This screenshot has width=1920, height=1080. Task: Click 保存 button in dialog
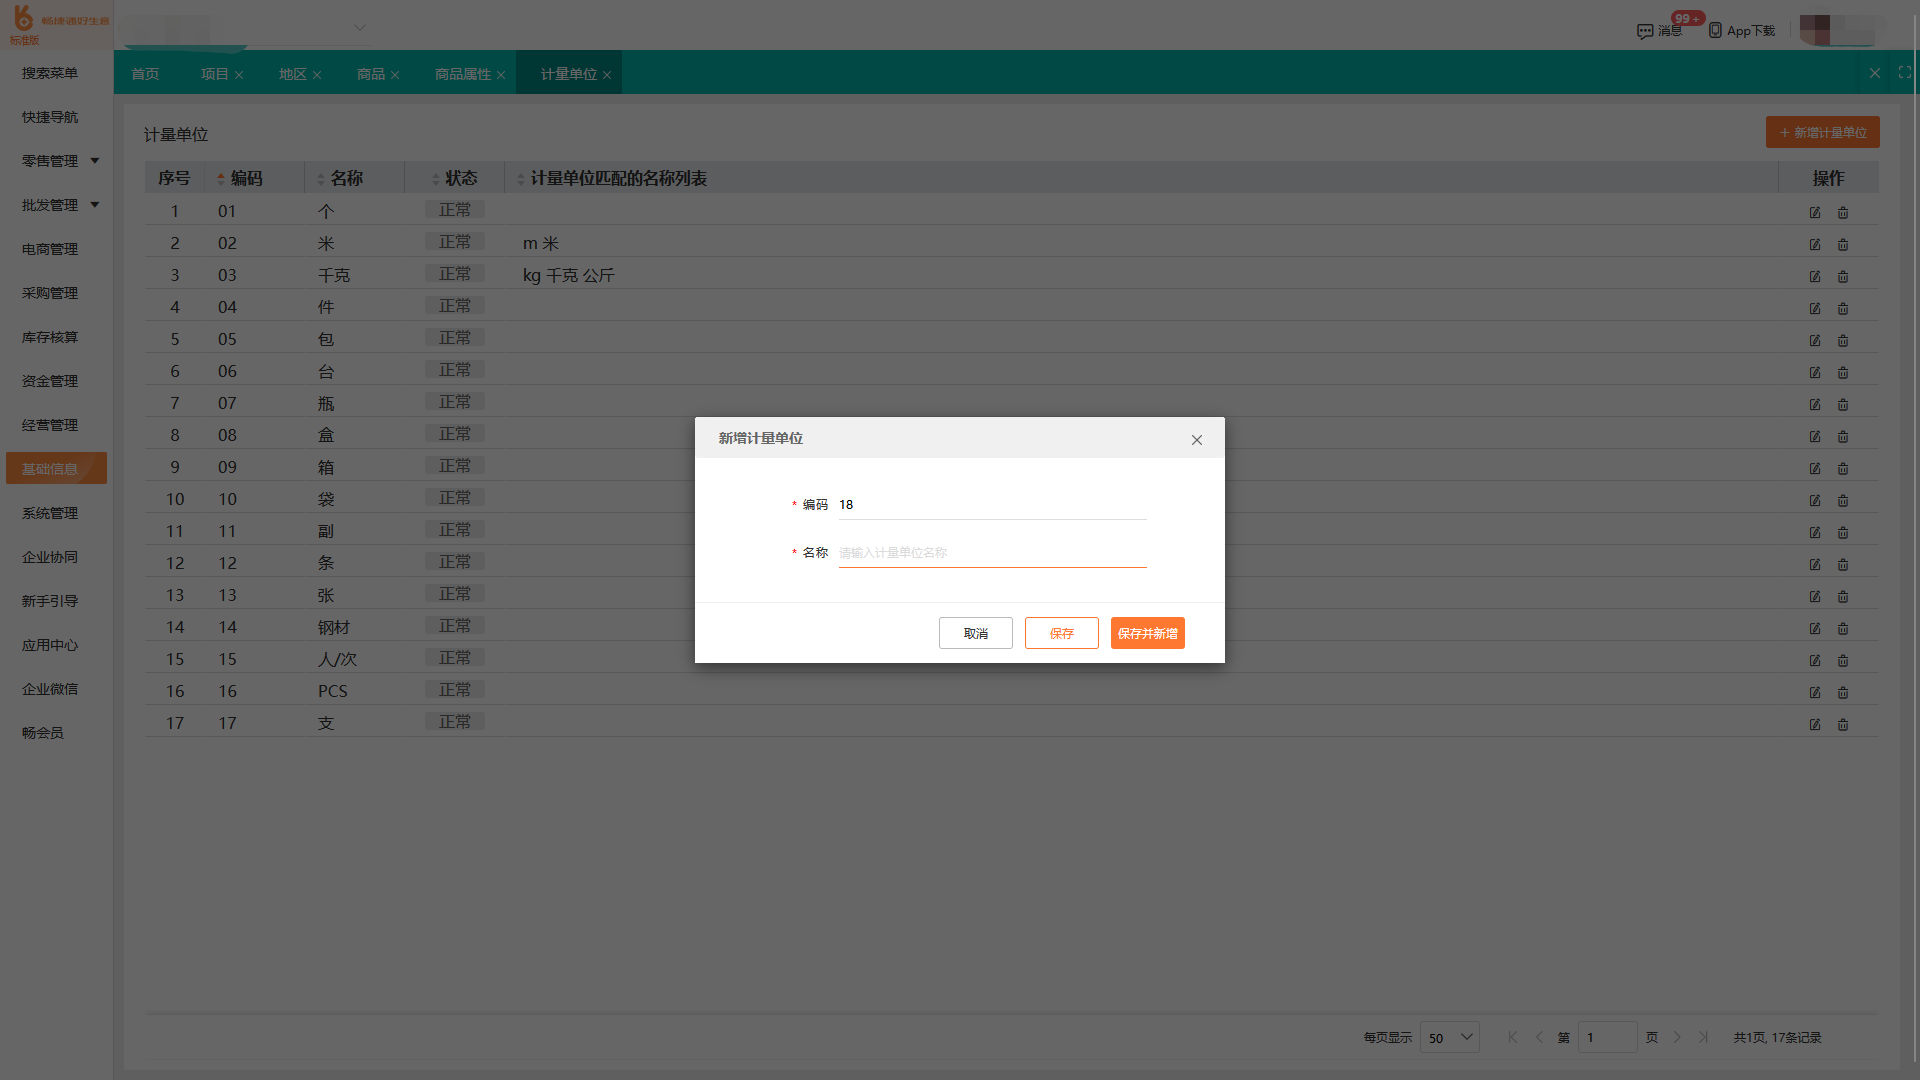1062,633
